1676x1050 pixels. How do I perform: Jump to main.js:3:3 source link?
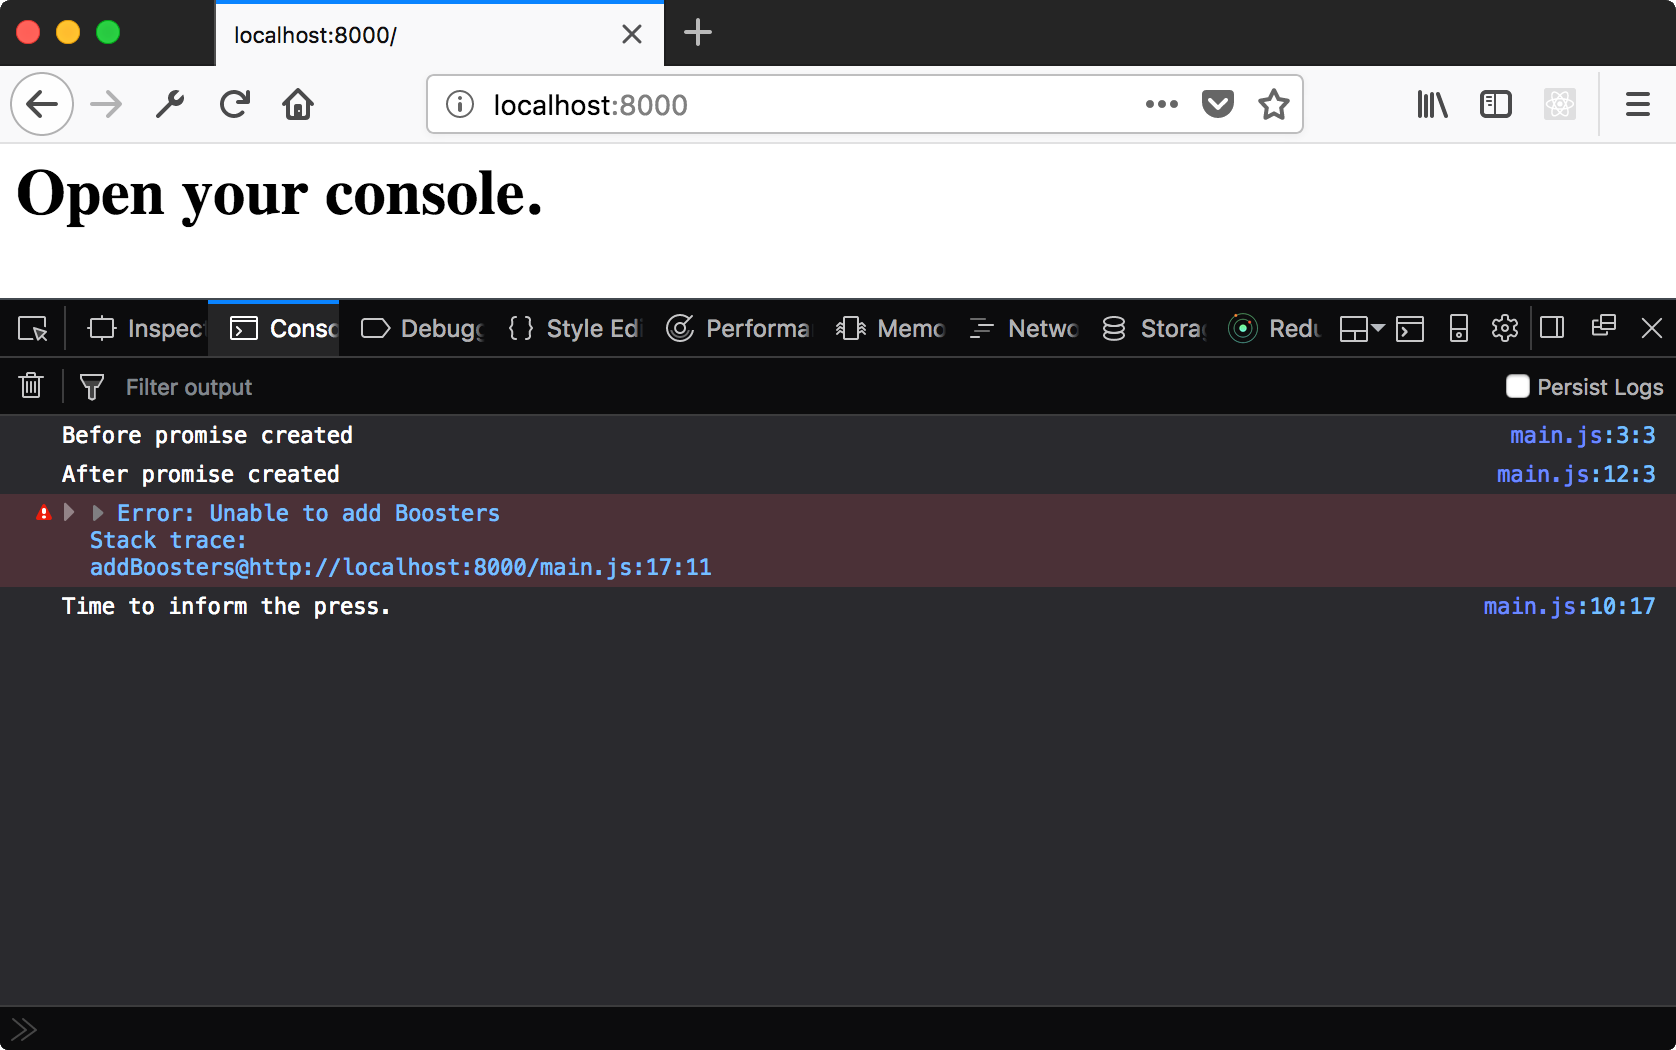pos(1583,435)
